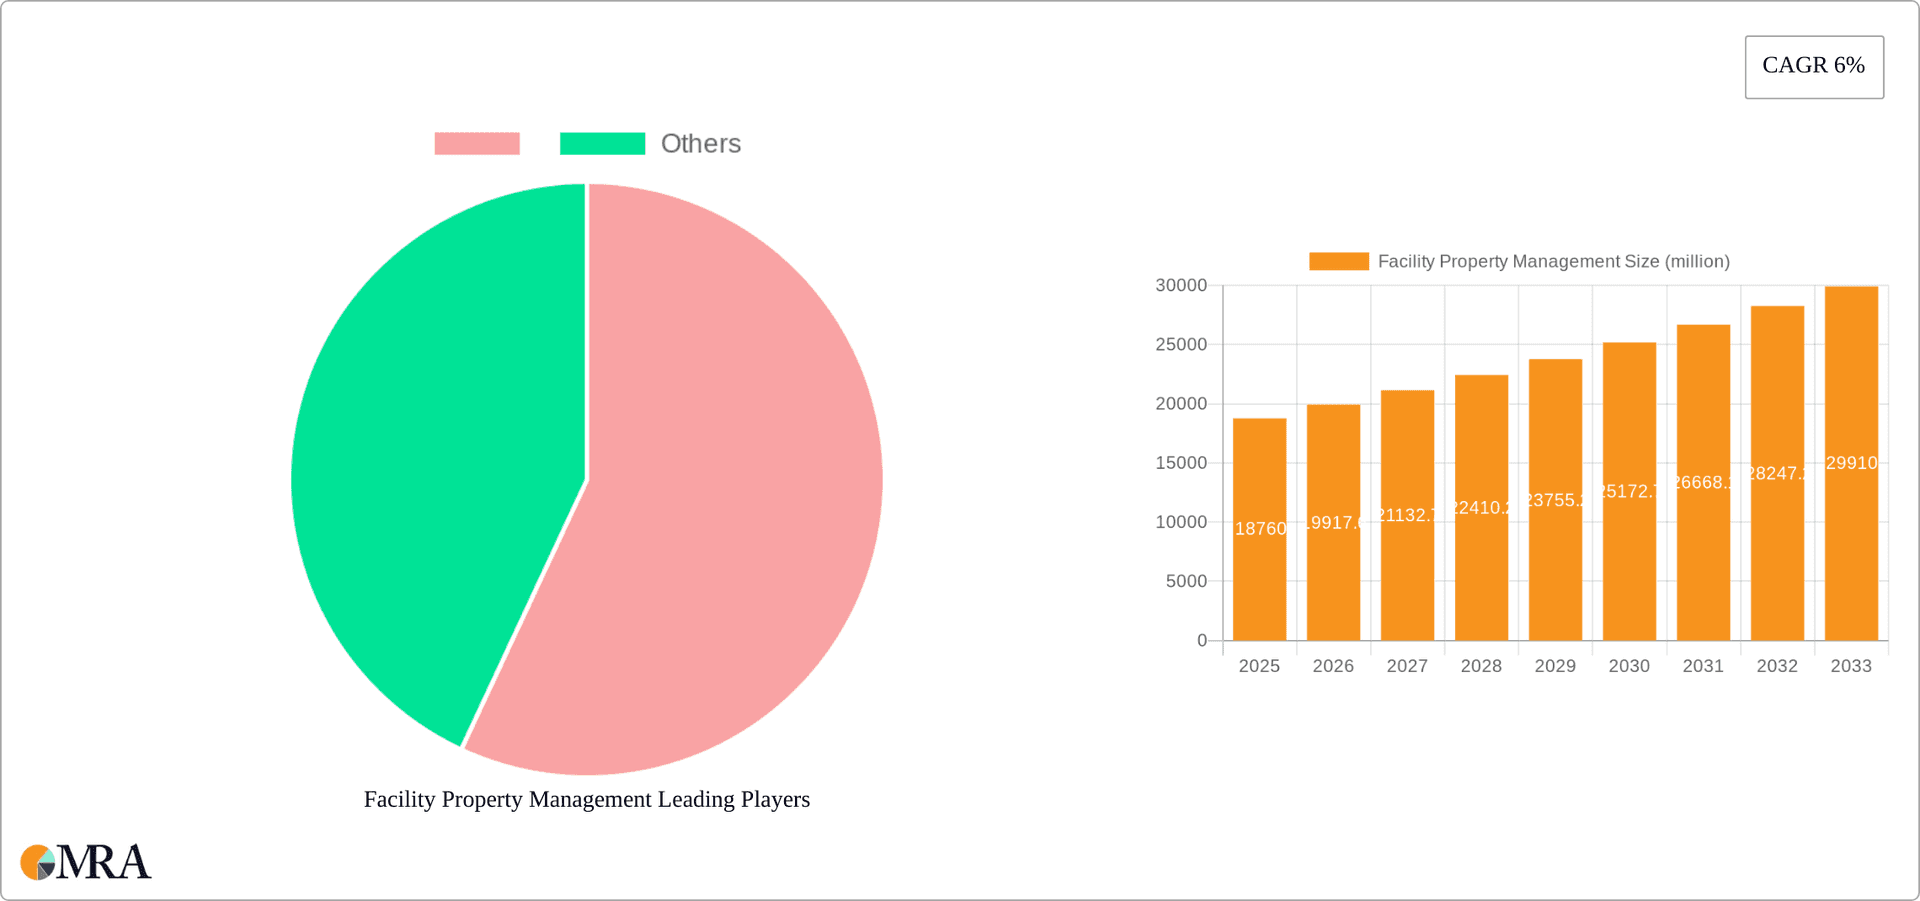
Task: Click the green legend swatch next to Others
Action: 602,143
